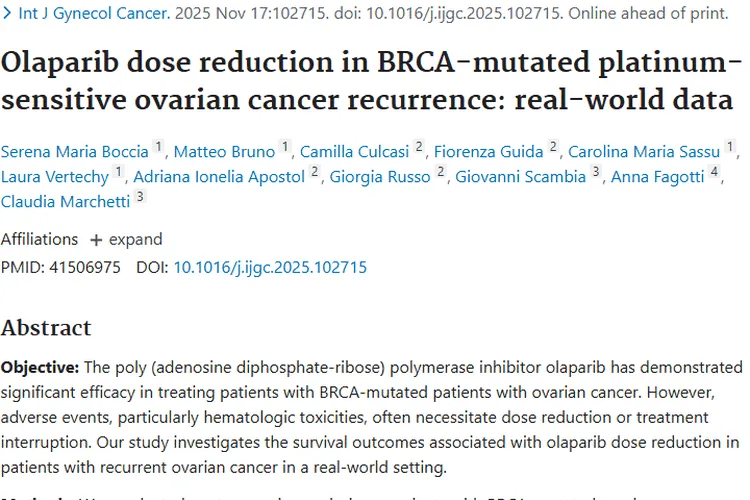Open author Matteo Bruno
This screenshot has width=750, height=500.
(224, 152)
